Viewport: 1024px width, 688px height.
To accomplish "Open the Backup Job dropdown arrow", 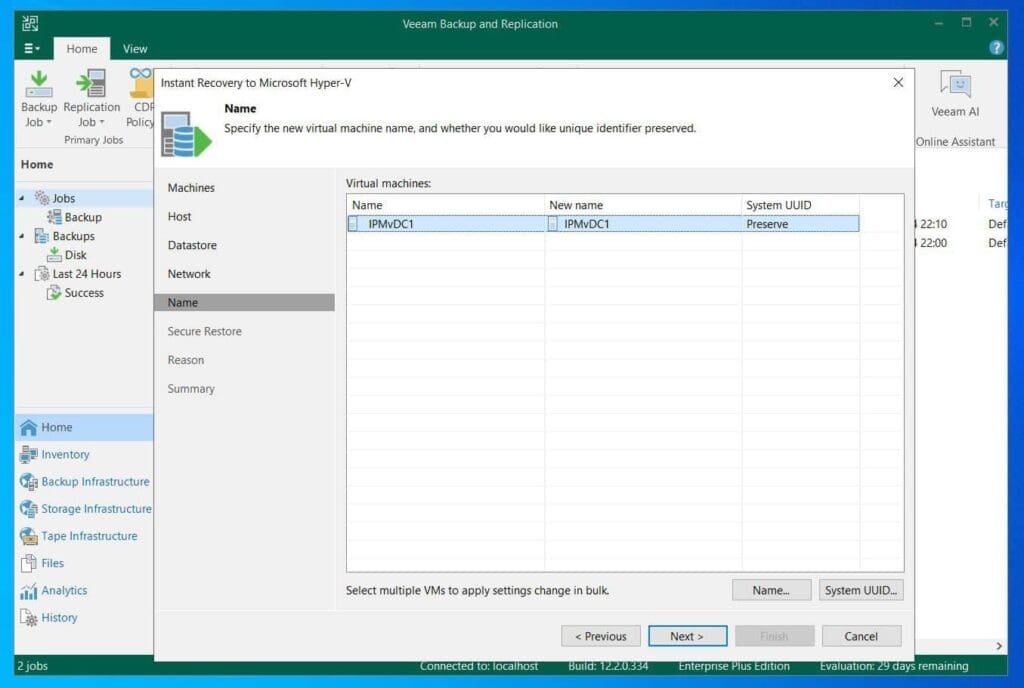I will (48, 122).
